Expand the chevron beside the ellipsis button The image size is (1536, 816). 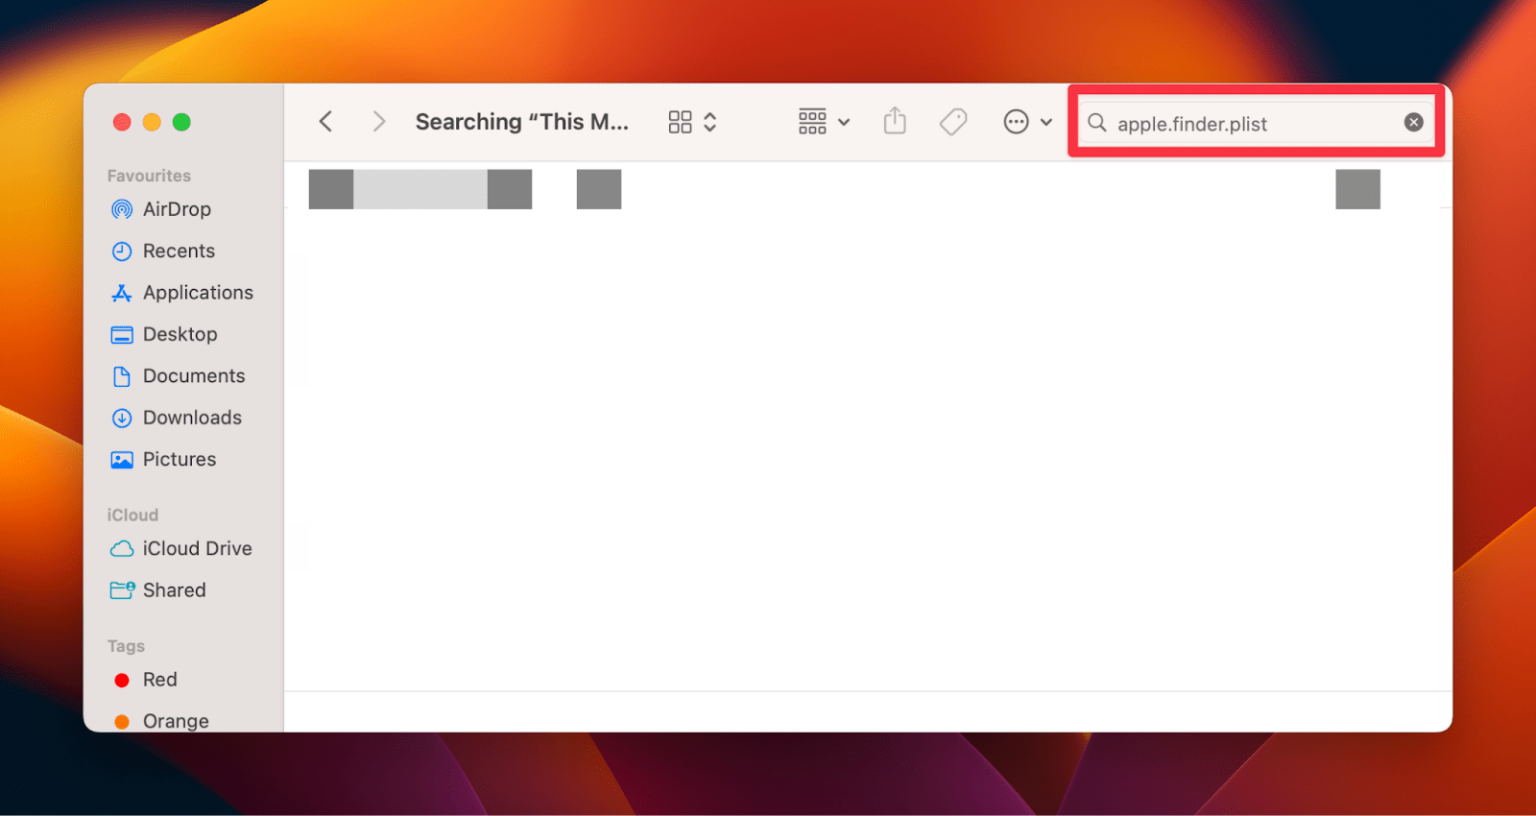[x=1047, y=121]
